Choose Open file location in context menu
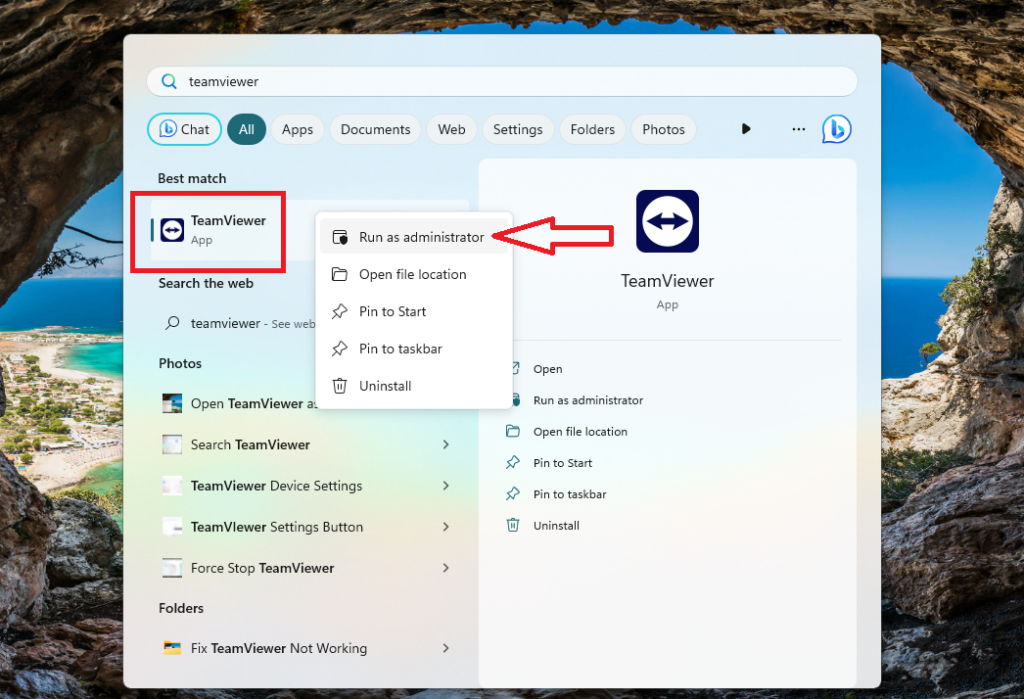Viewport: 1024px width, 699px height. click(412, 274)
